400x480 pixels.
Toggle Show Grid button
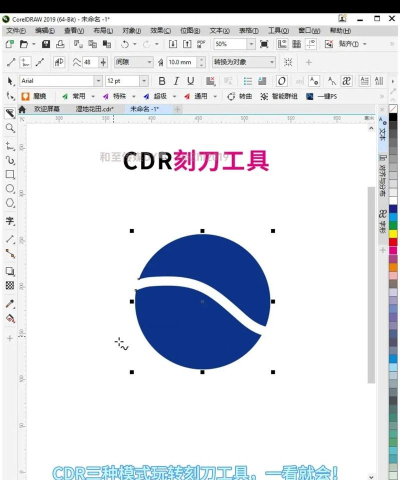click(x=296, y=44)
